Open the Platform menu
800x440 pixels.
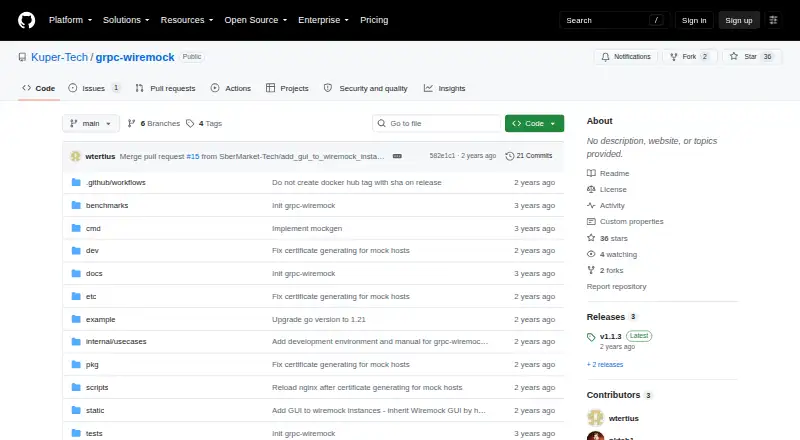(x=70, y=20)
